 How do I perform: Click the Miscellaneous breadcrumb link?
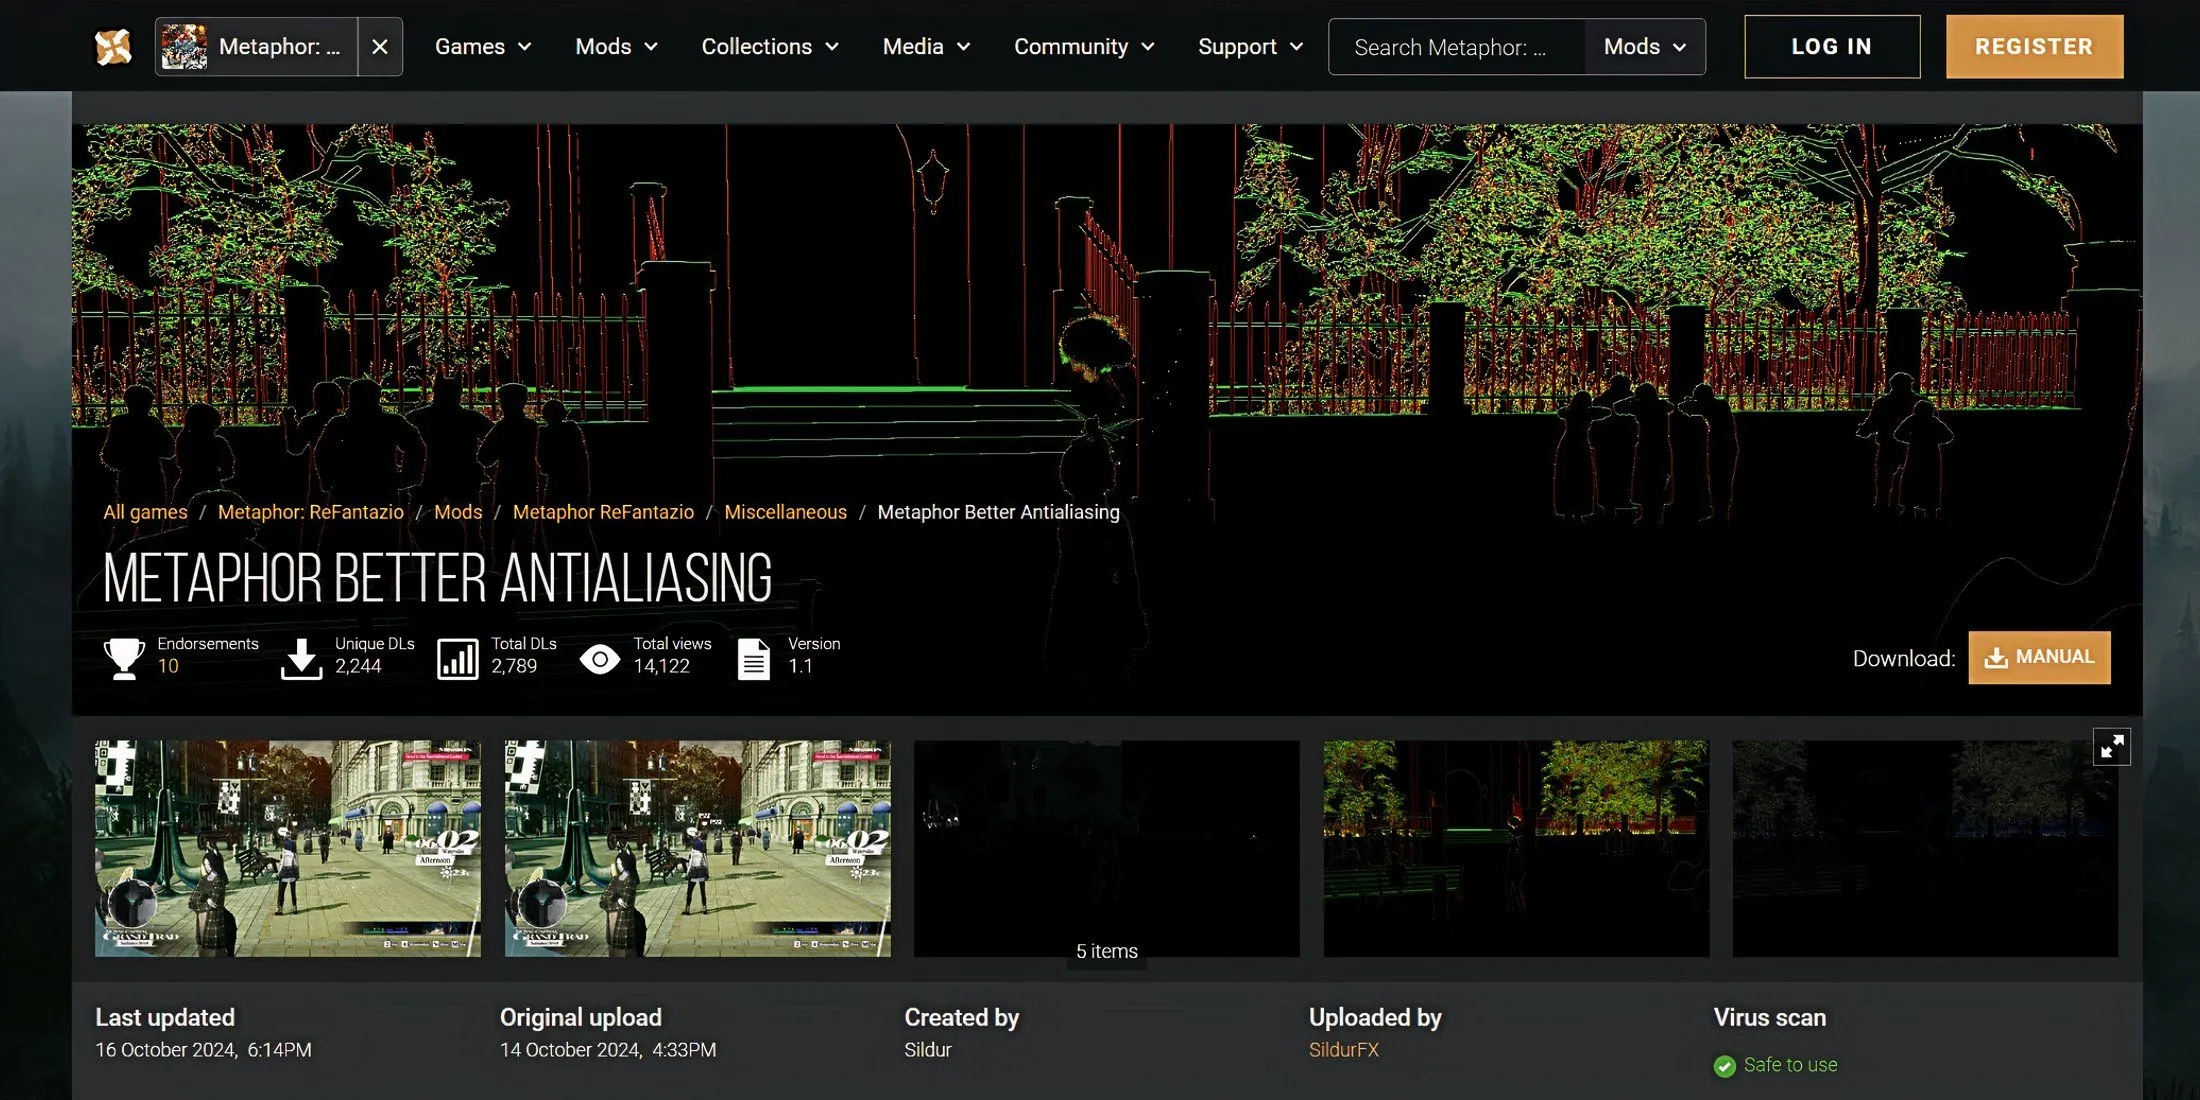pyautogui.click(x=786, y=511)
